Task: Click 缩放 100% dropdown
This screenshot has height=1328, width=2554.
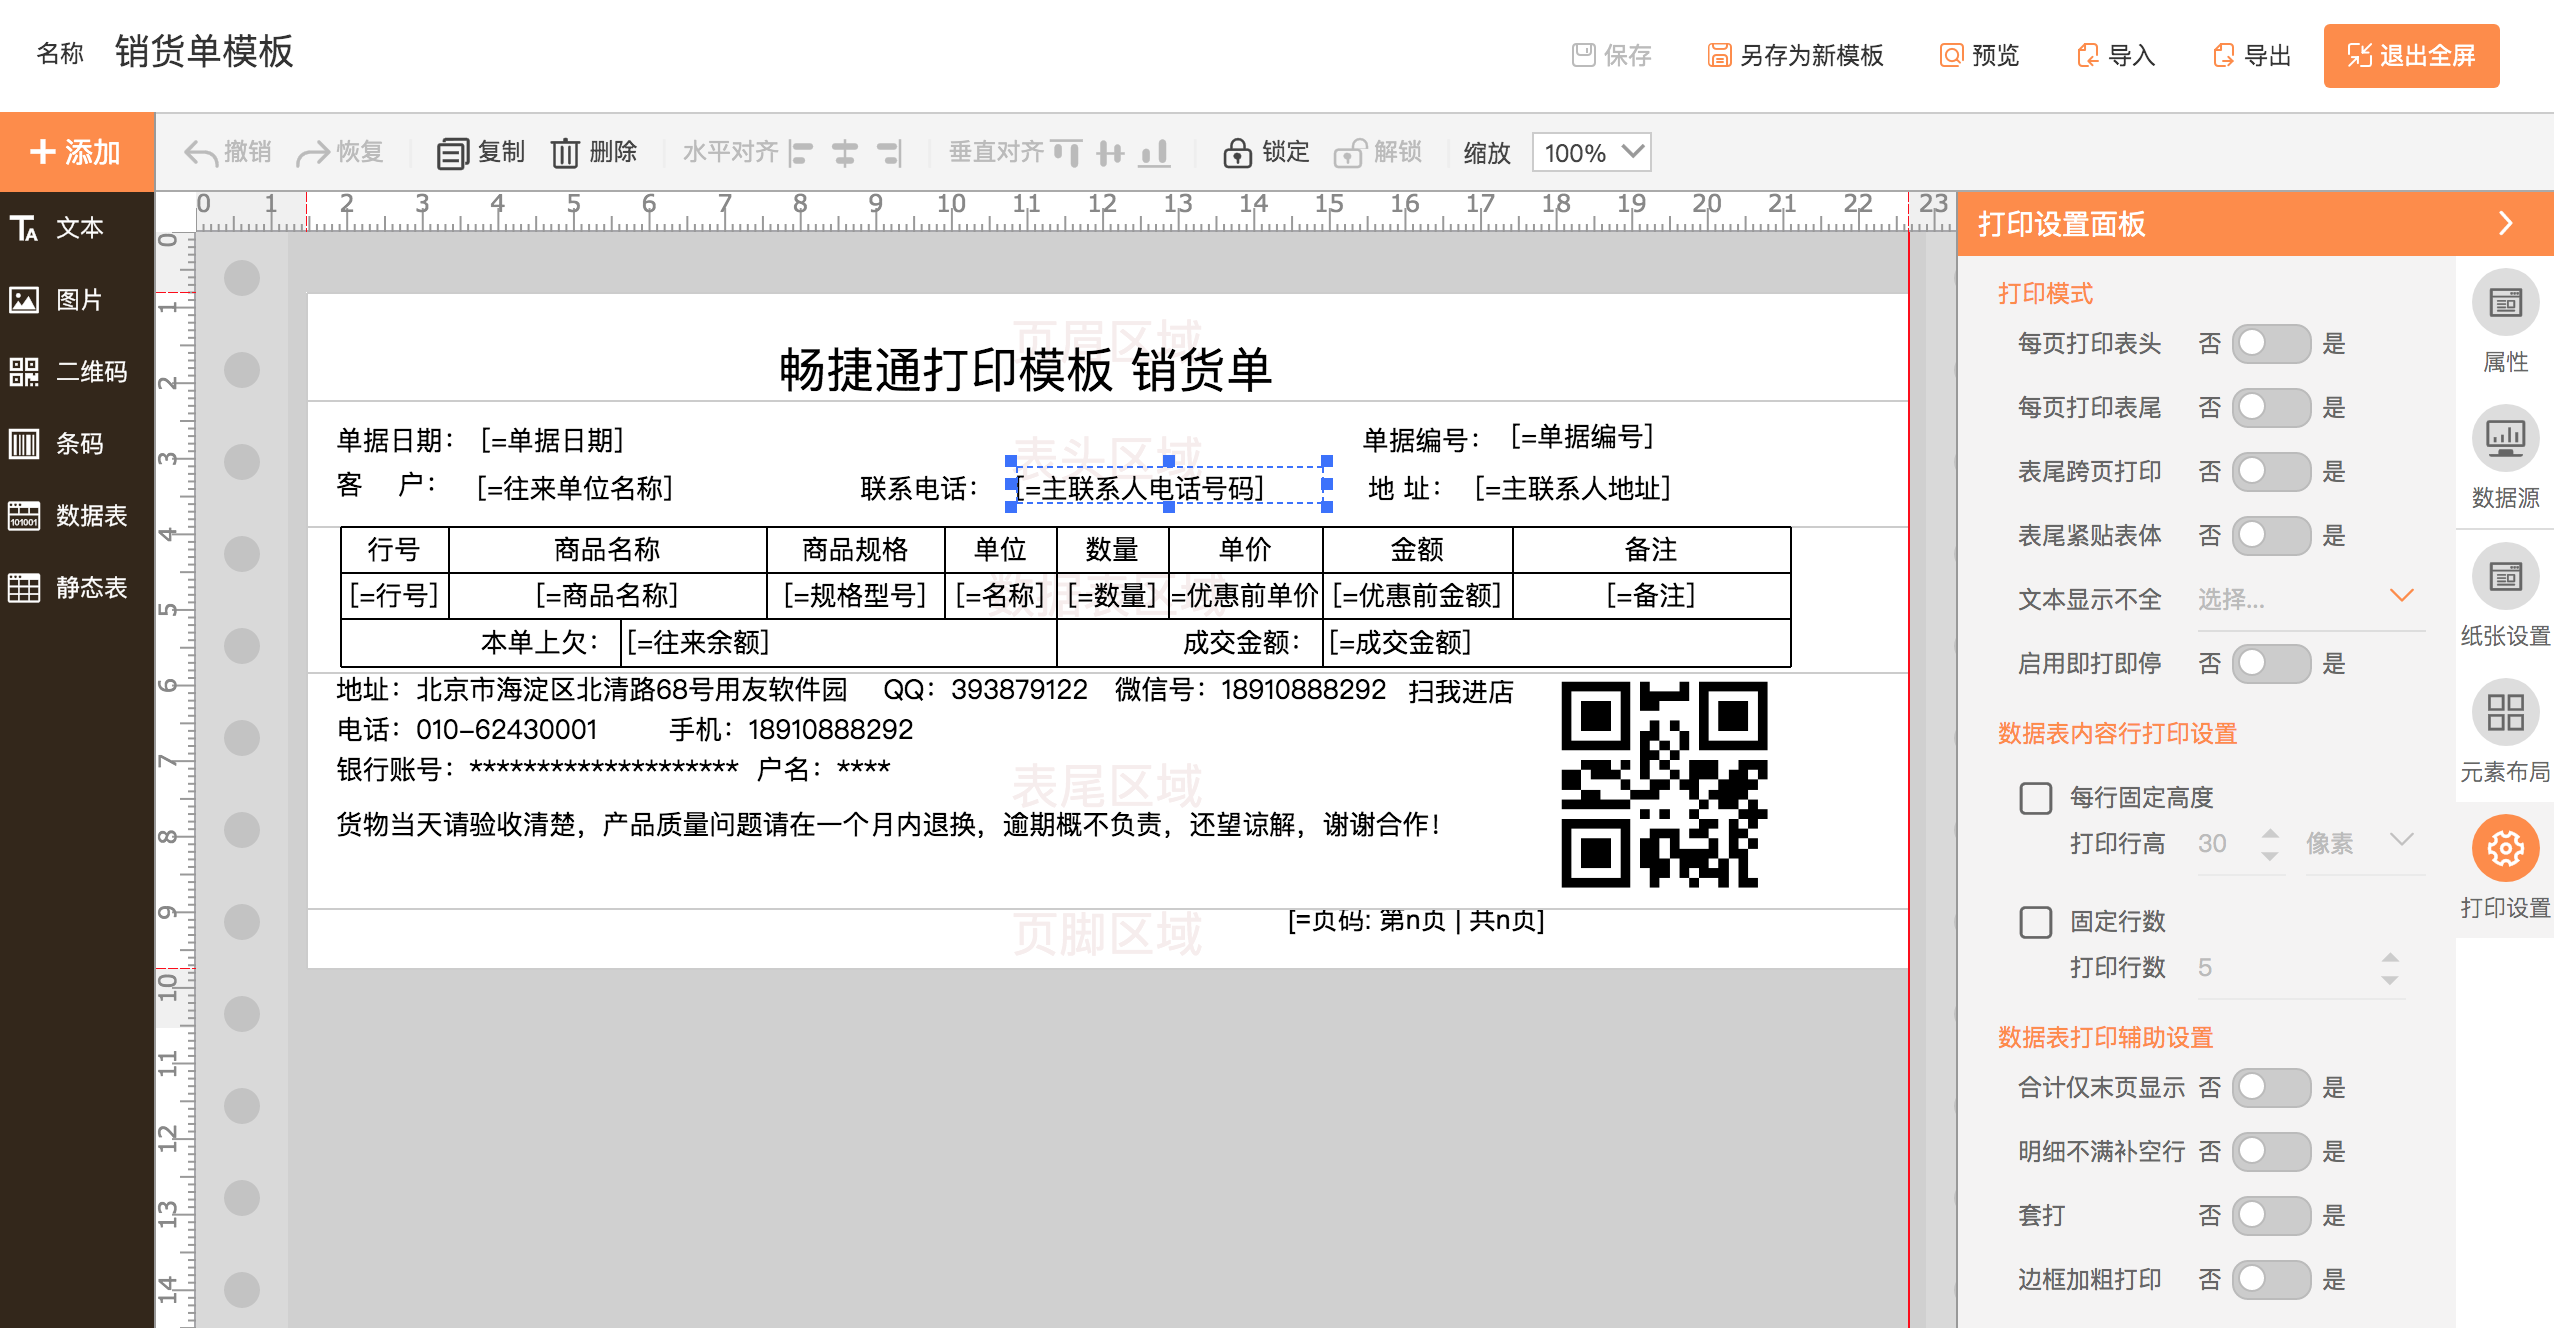Action: tap(1588, 152)
